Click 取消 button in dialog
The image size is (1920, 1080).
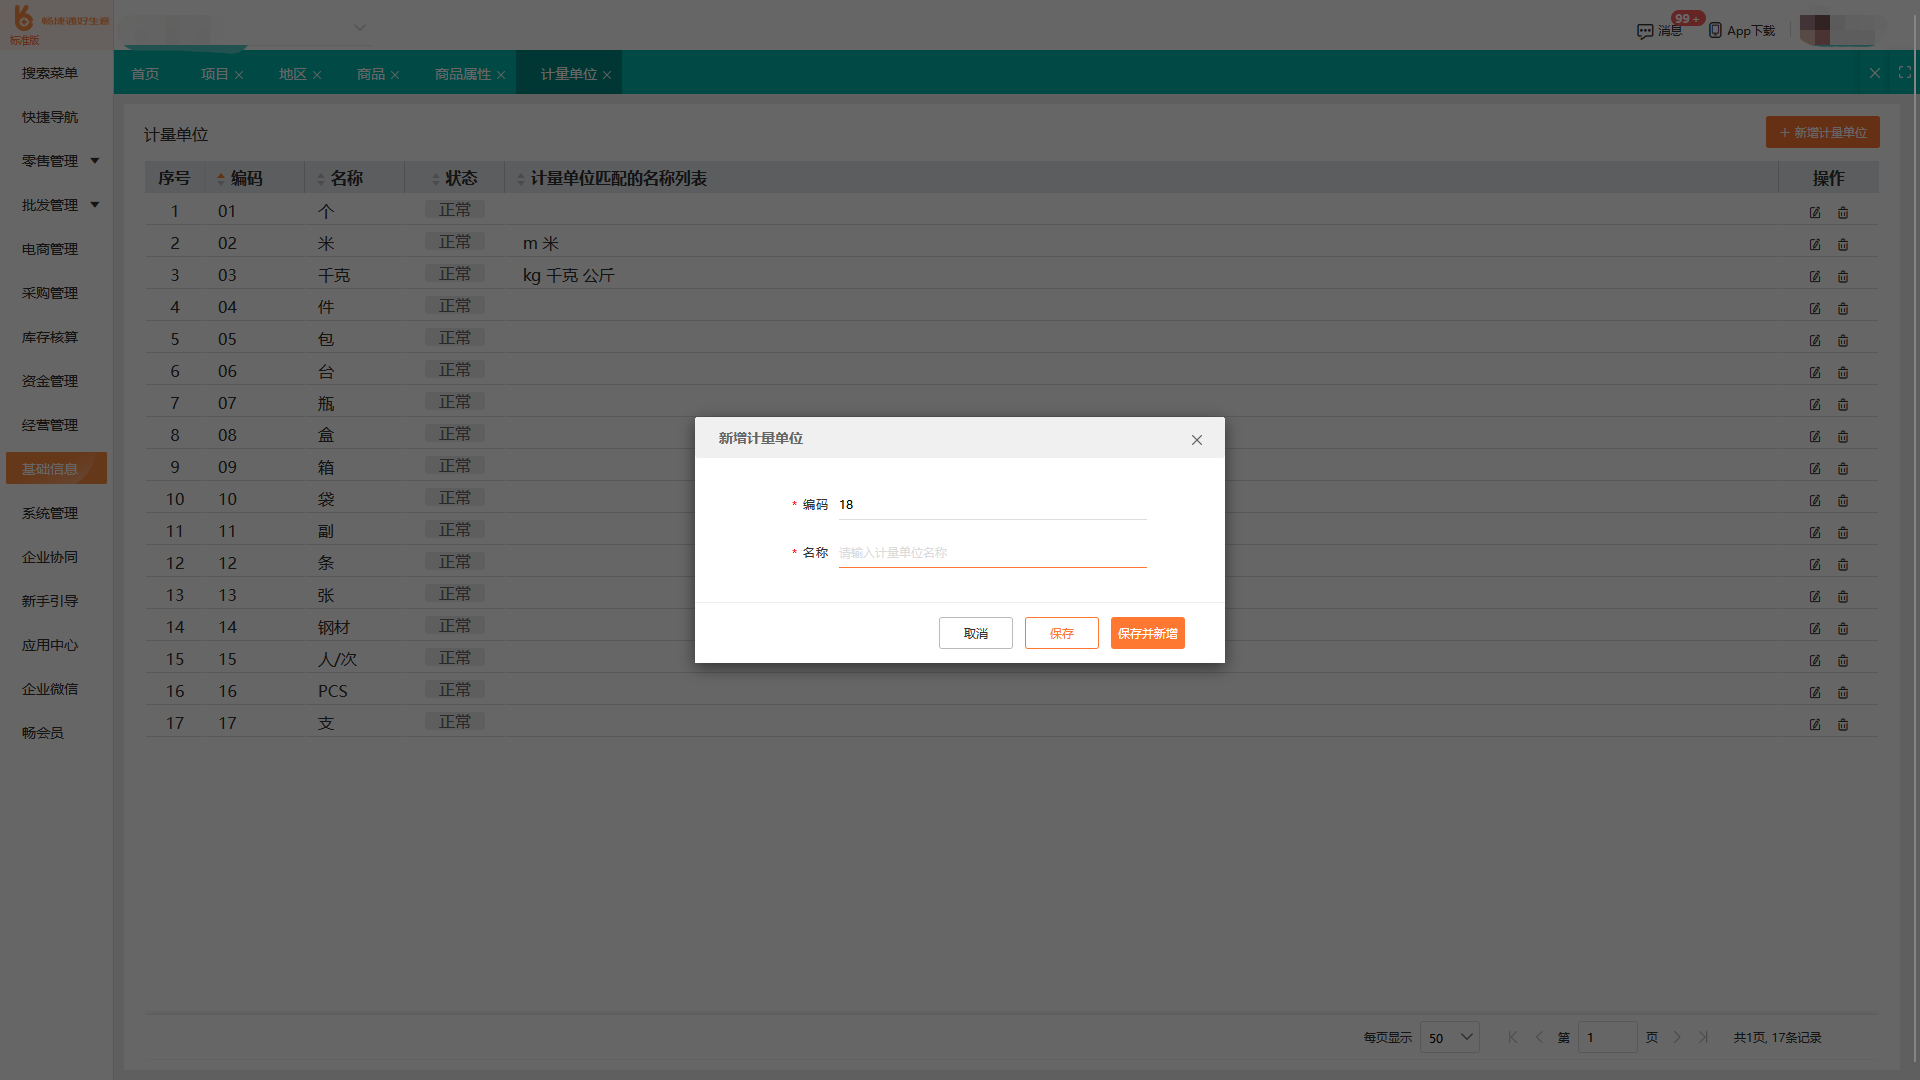pos(976,633)
